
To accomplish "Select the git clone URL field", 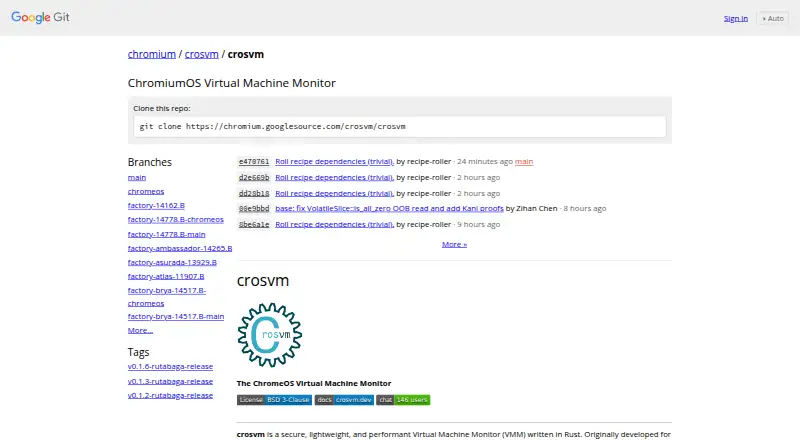I will (x=399, y=126).
